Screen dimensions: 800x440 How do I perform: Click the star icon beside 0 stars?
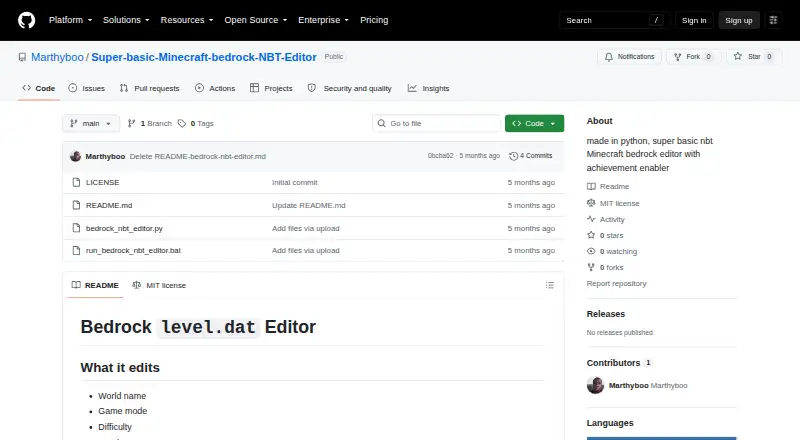(591, 235)
